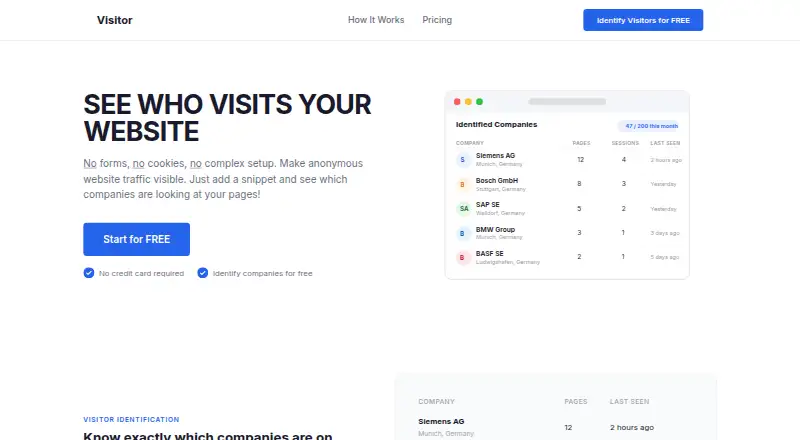
Task: Click Walldorf, Germany location under SAP SE
Action: click(500, 213)
